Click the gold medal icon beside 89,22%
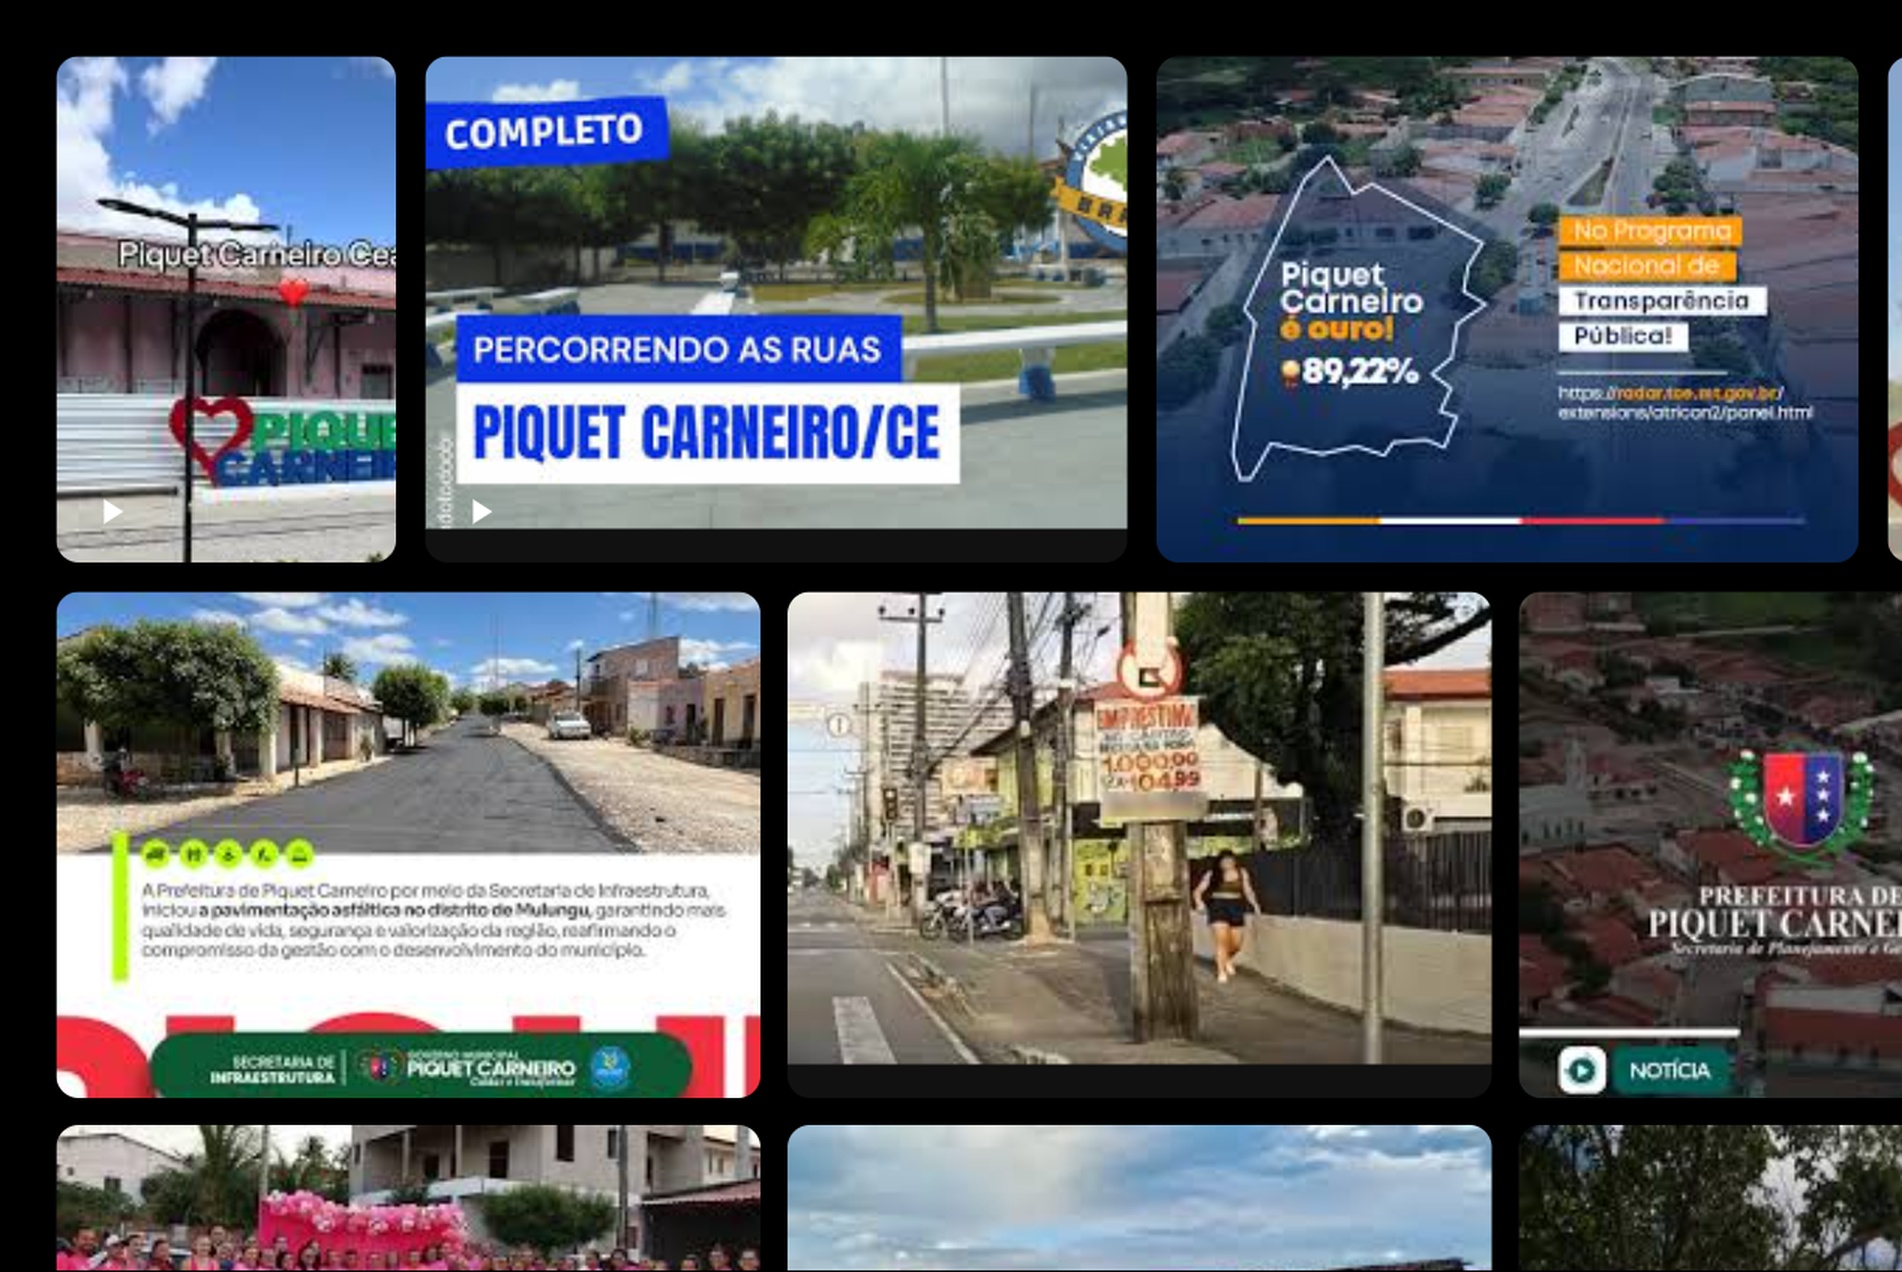The image size is (1902, 1272). coord(1290,373)
